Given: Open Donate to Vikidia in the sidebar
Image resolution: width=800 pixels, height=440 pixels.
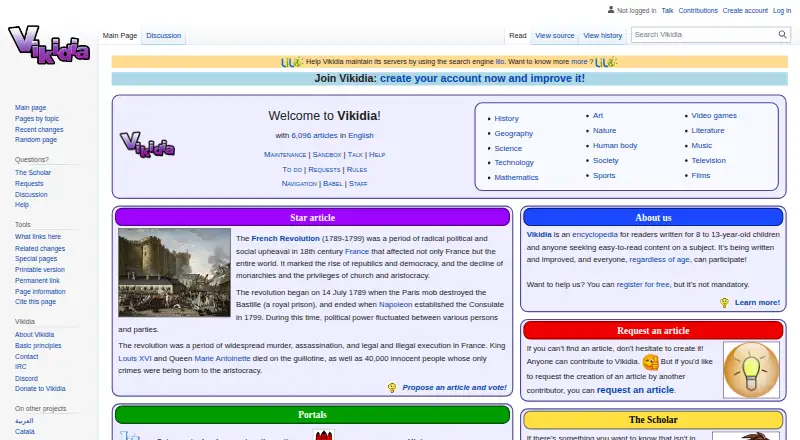Looking at the screenshot, I should click(x=40, y=388).
